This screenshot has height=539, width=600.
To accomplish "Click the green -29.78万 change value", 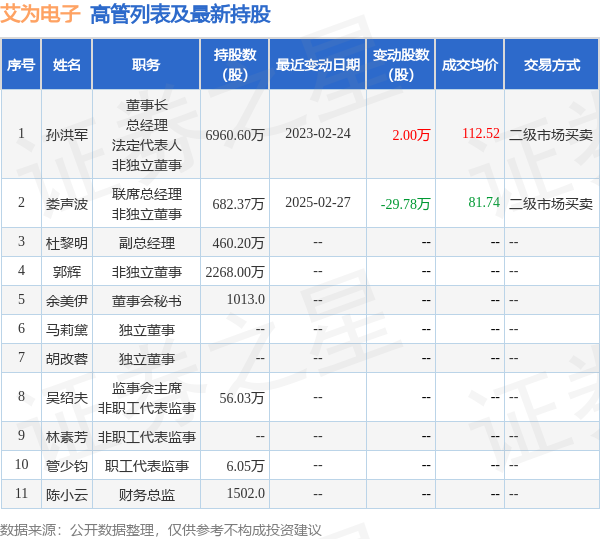I will pyautogui.click(x=405, y=204).
